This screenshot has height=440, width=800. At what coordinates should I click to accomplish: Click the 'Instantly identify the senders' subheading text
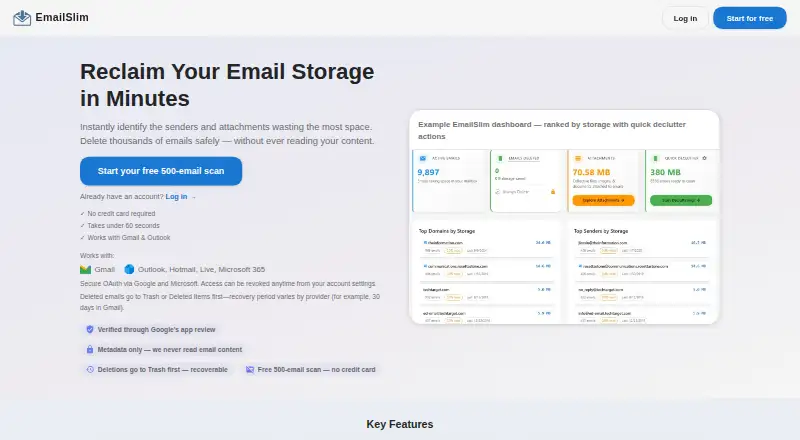tap(227, 134)
